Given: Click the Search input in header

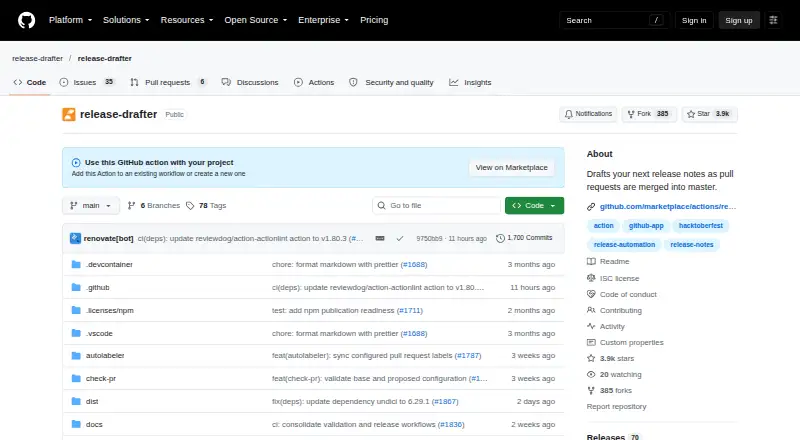Looking at the screenshot, I should click(x=614, y=20).
